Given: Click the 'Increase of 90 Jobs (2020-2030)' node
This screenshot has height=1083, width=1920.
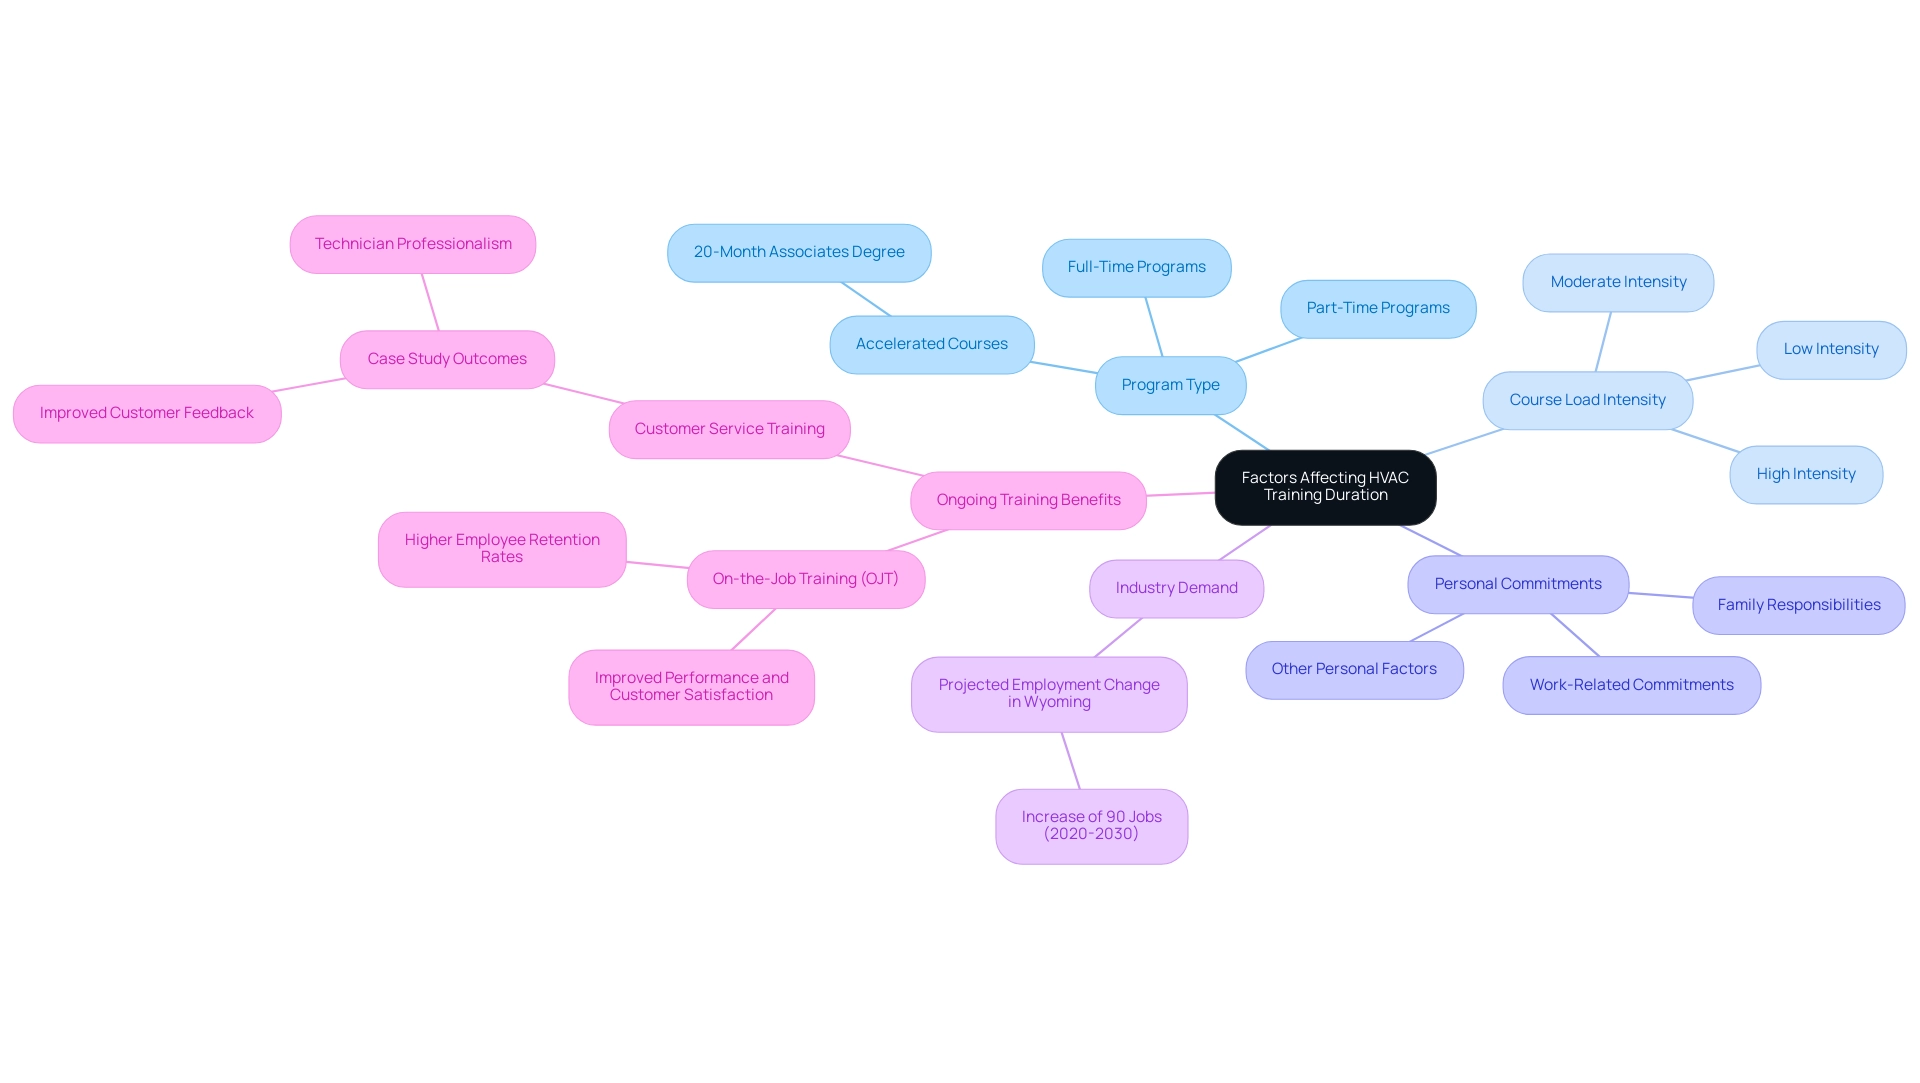Looking at the screenshot, I should (1092, 824).
